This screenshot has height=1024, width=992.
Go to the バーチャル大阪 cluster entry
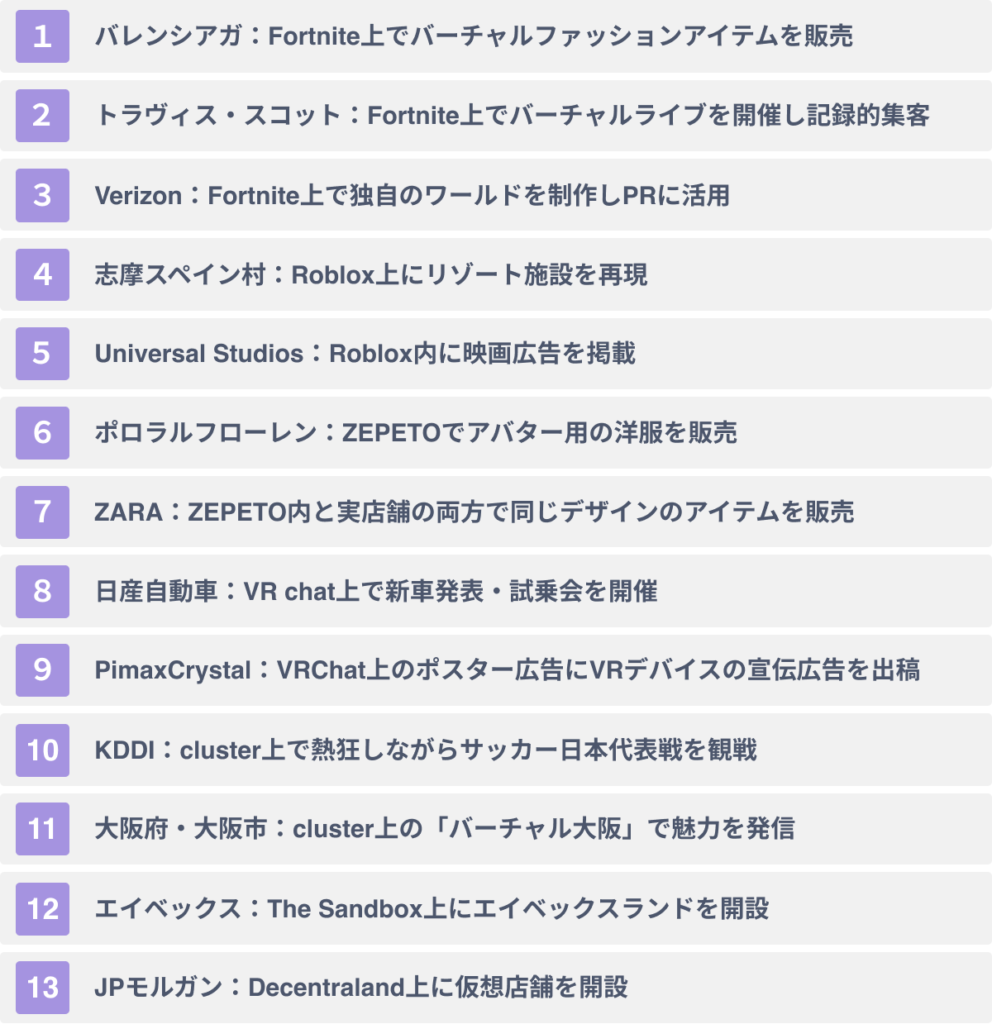[x=444, y=829]
